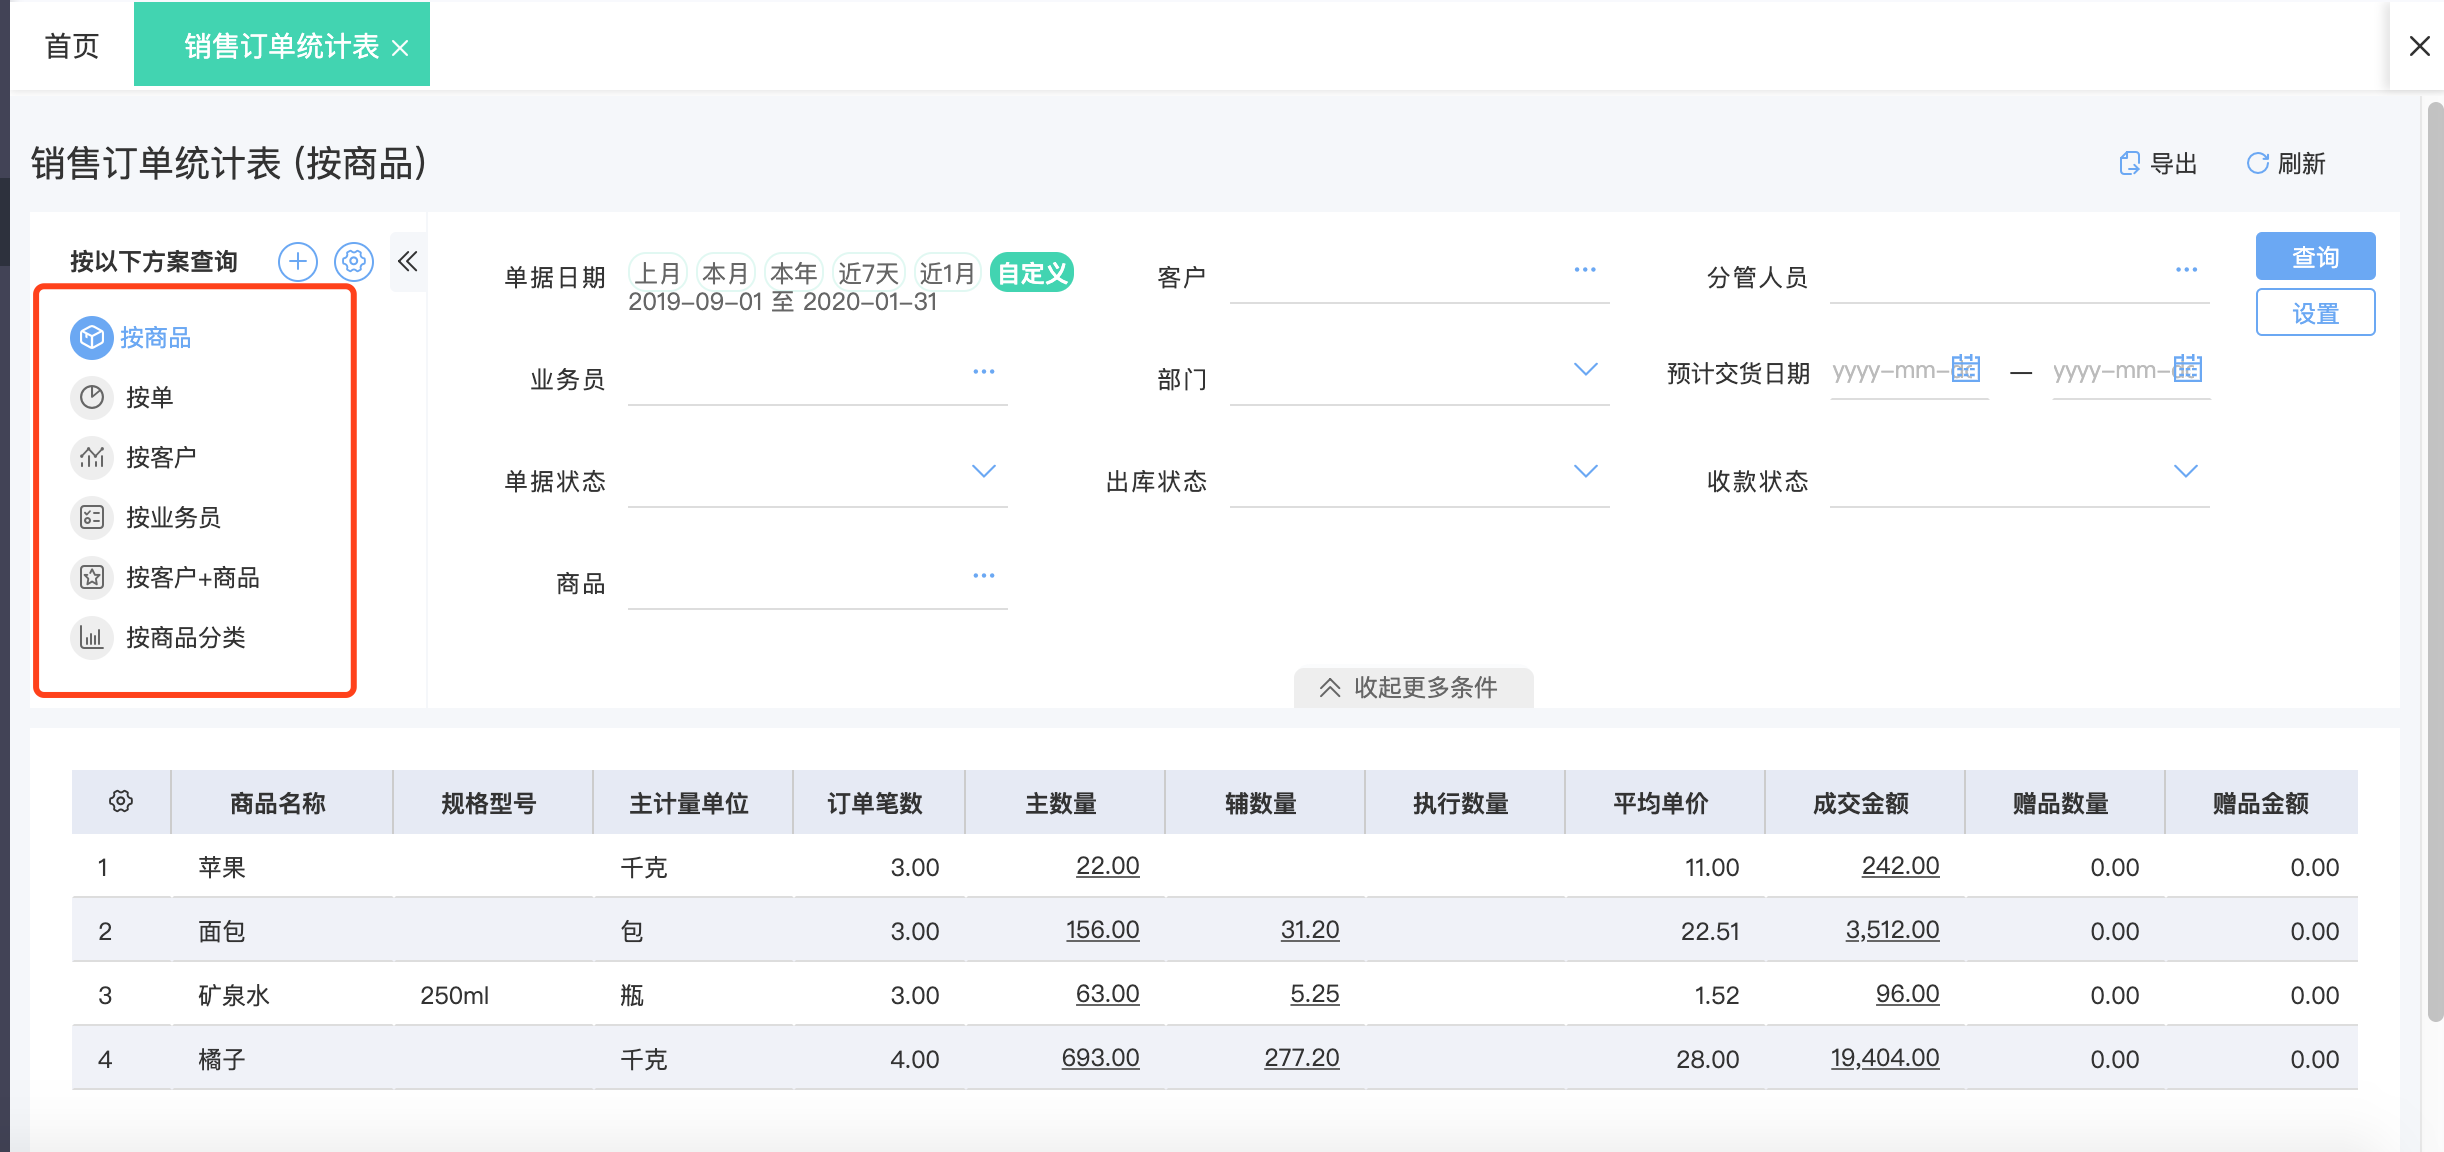Click the export 导出 icon
Viewport: 2444px width, 1152px height.
pyautogui.click(x=2126, y=162)
